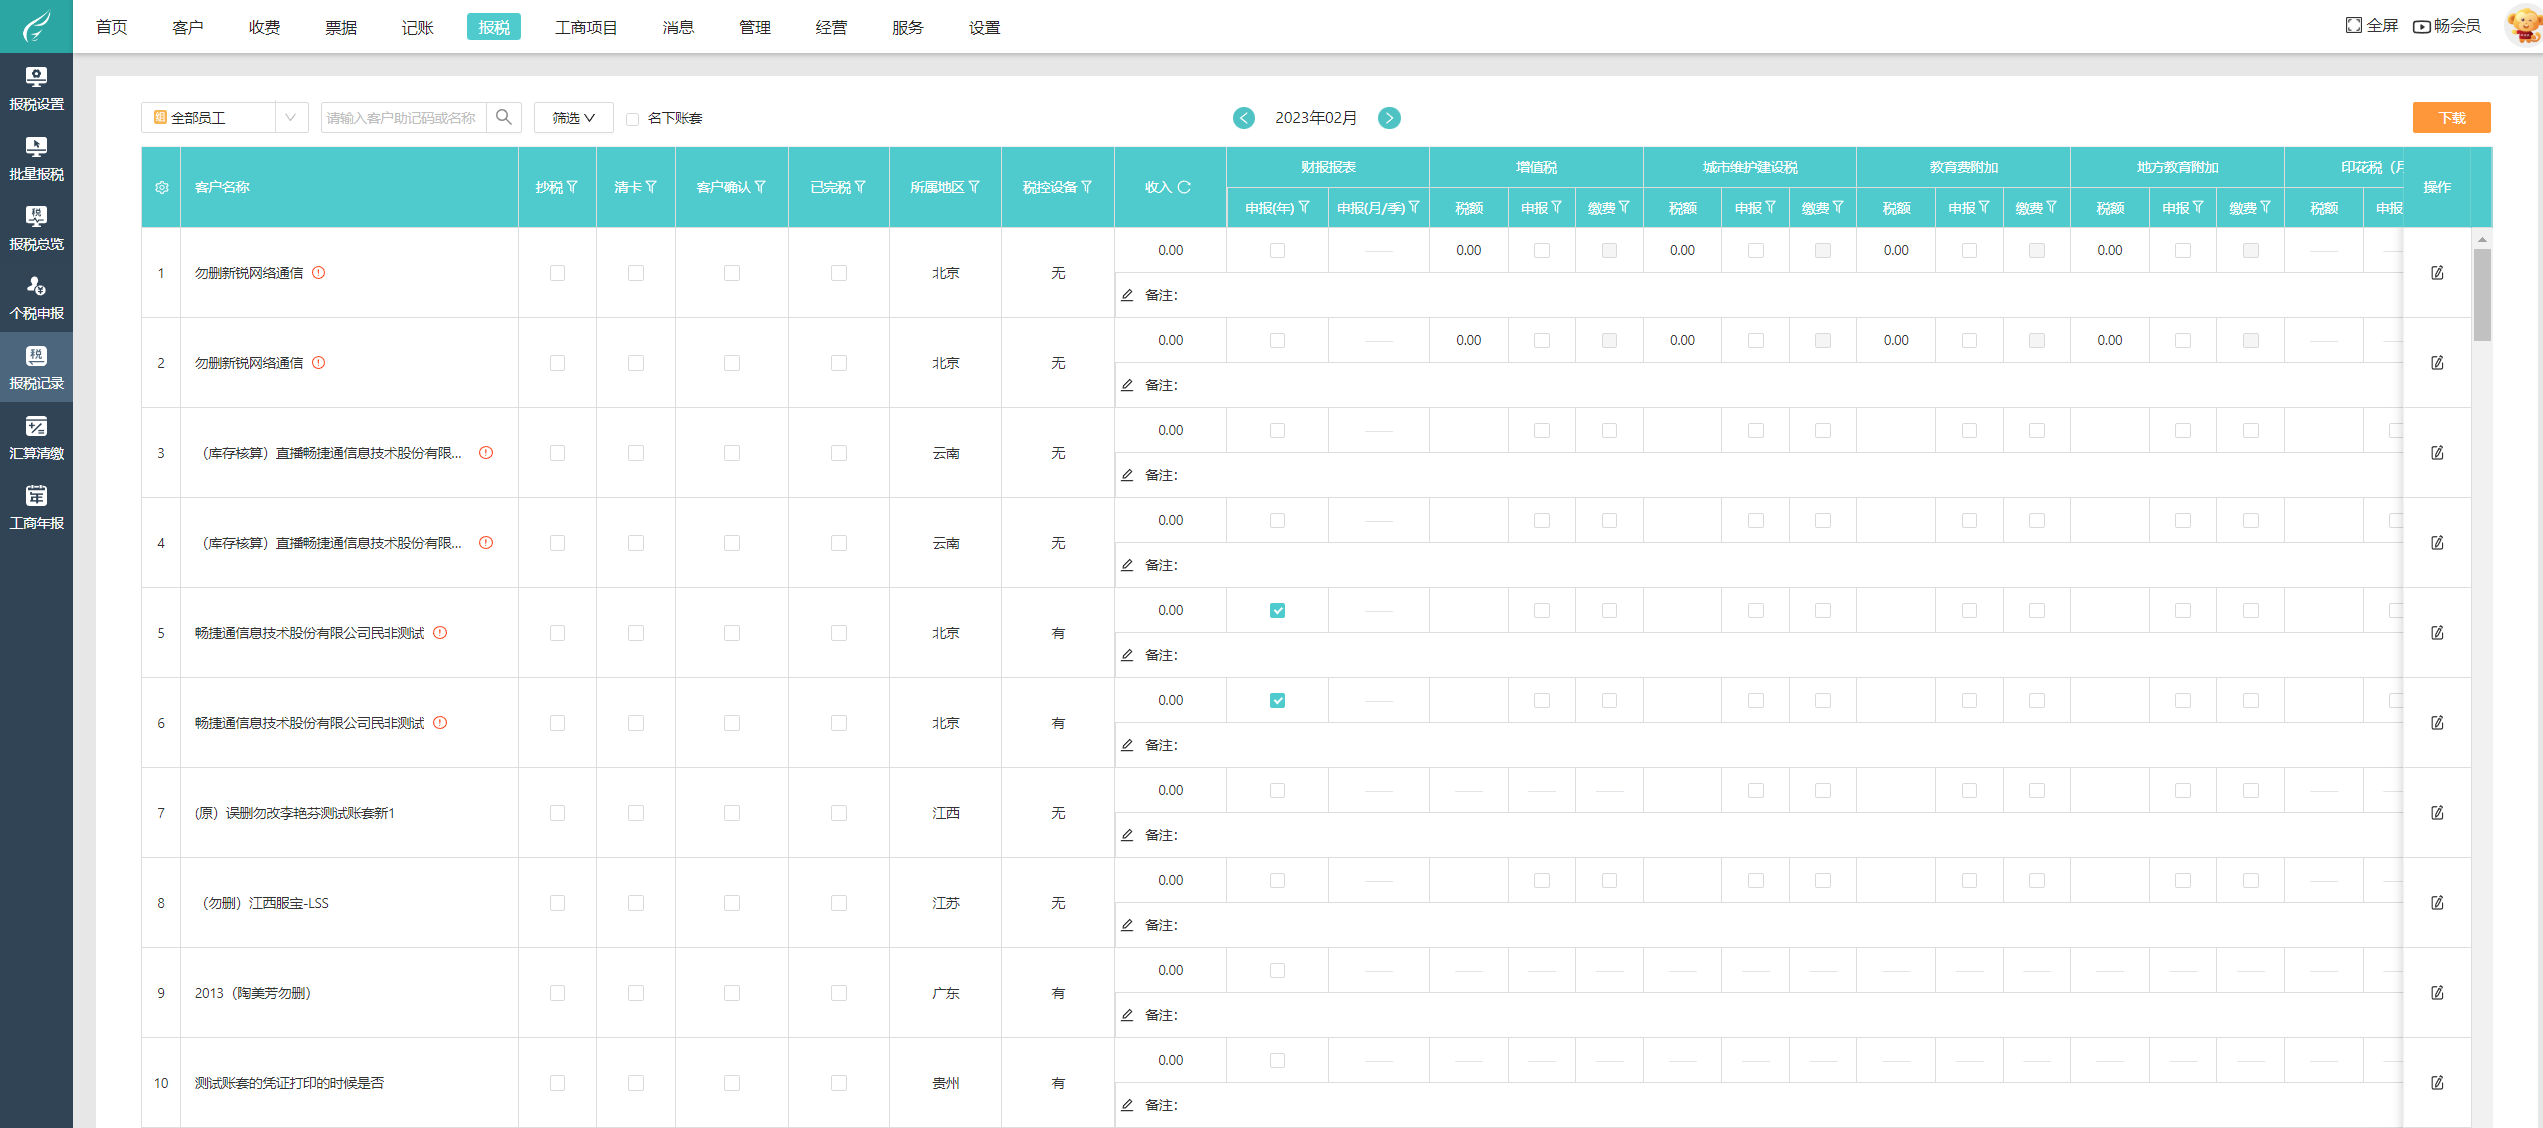Open 筛选 dropdown menu
The width and height of the screenshot is (2543, 1128).
tap(572, 117)
